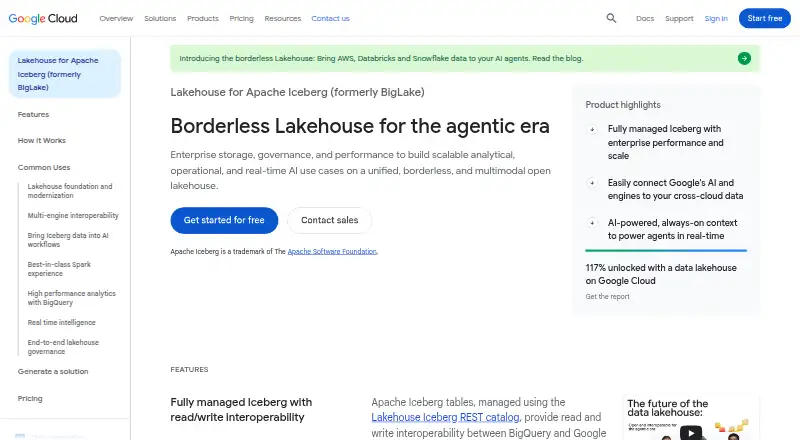
Task: Open the Products menu
Action: (203, 18)
